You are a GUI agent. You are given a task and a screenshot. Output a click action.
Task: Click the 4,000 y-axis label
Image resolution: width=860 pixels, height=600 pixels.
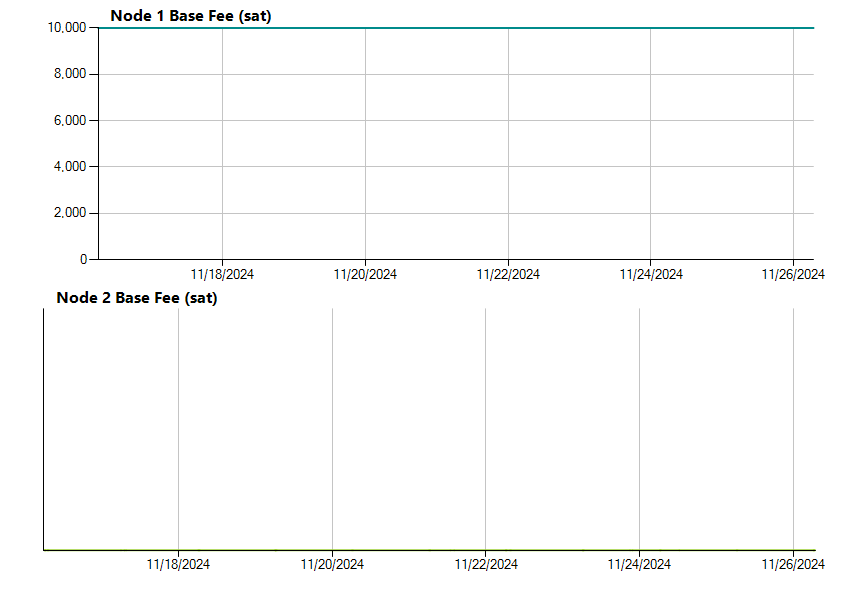click(x=70, y=166)
